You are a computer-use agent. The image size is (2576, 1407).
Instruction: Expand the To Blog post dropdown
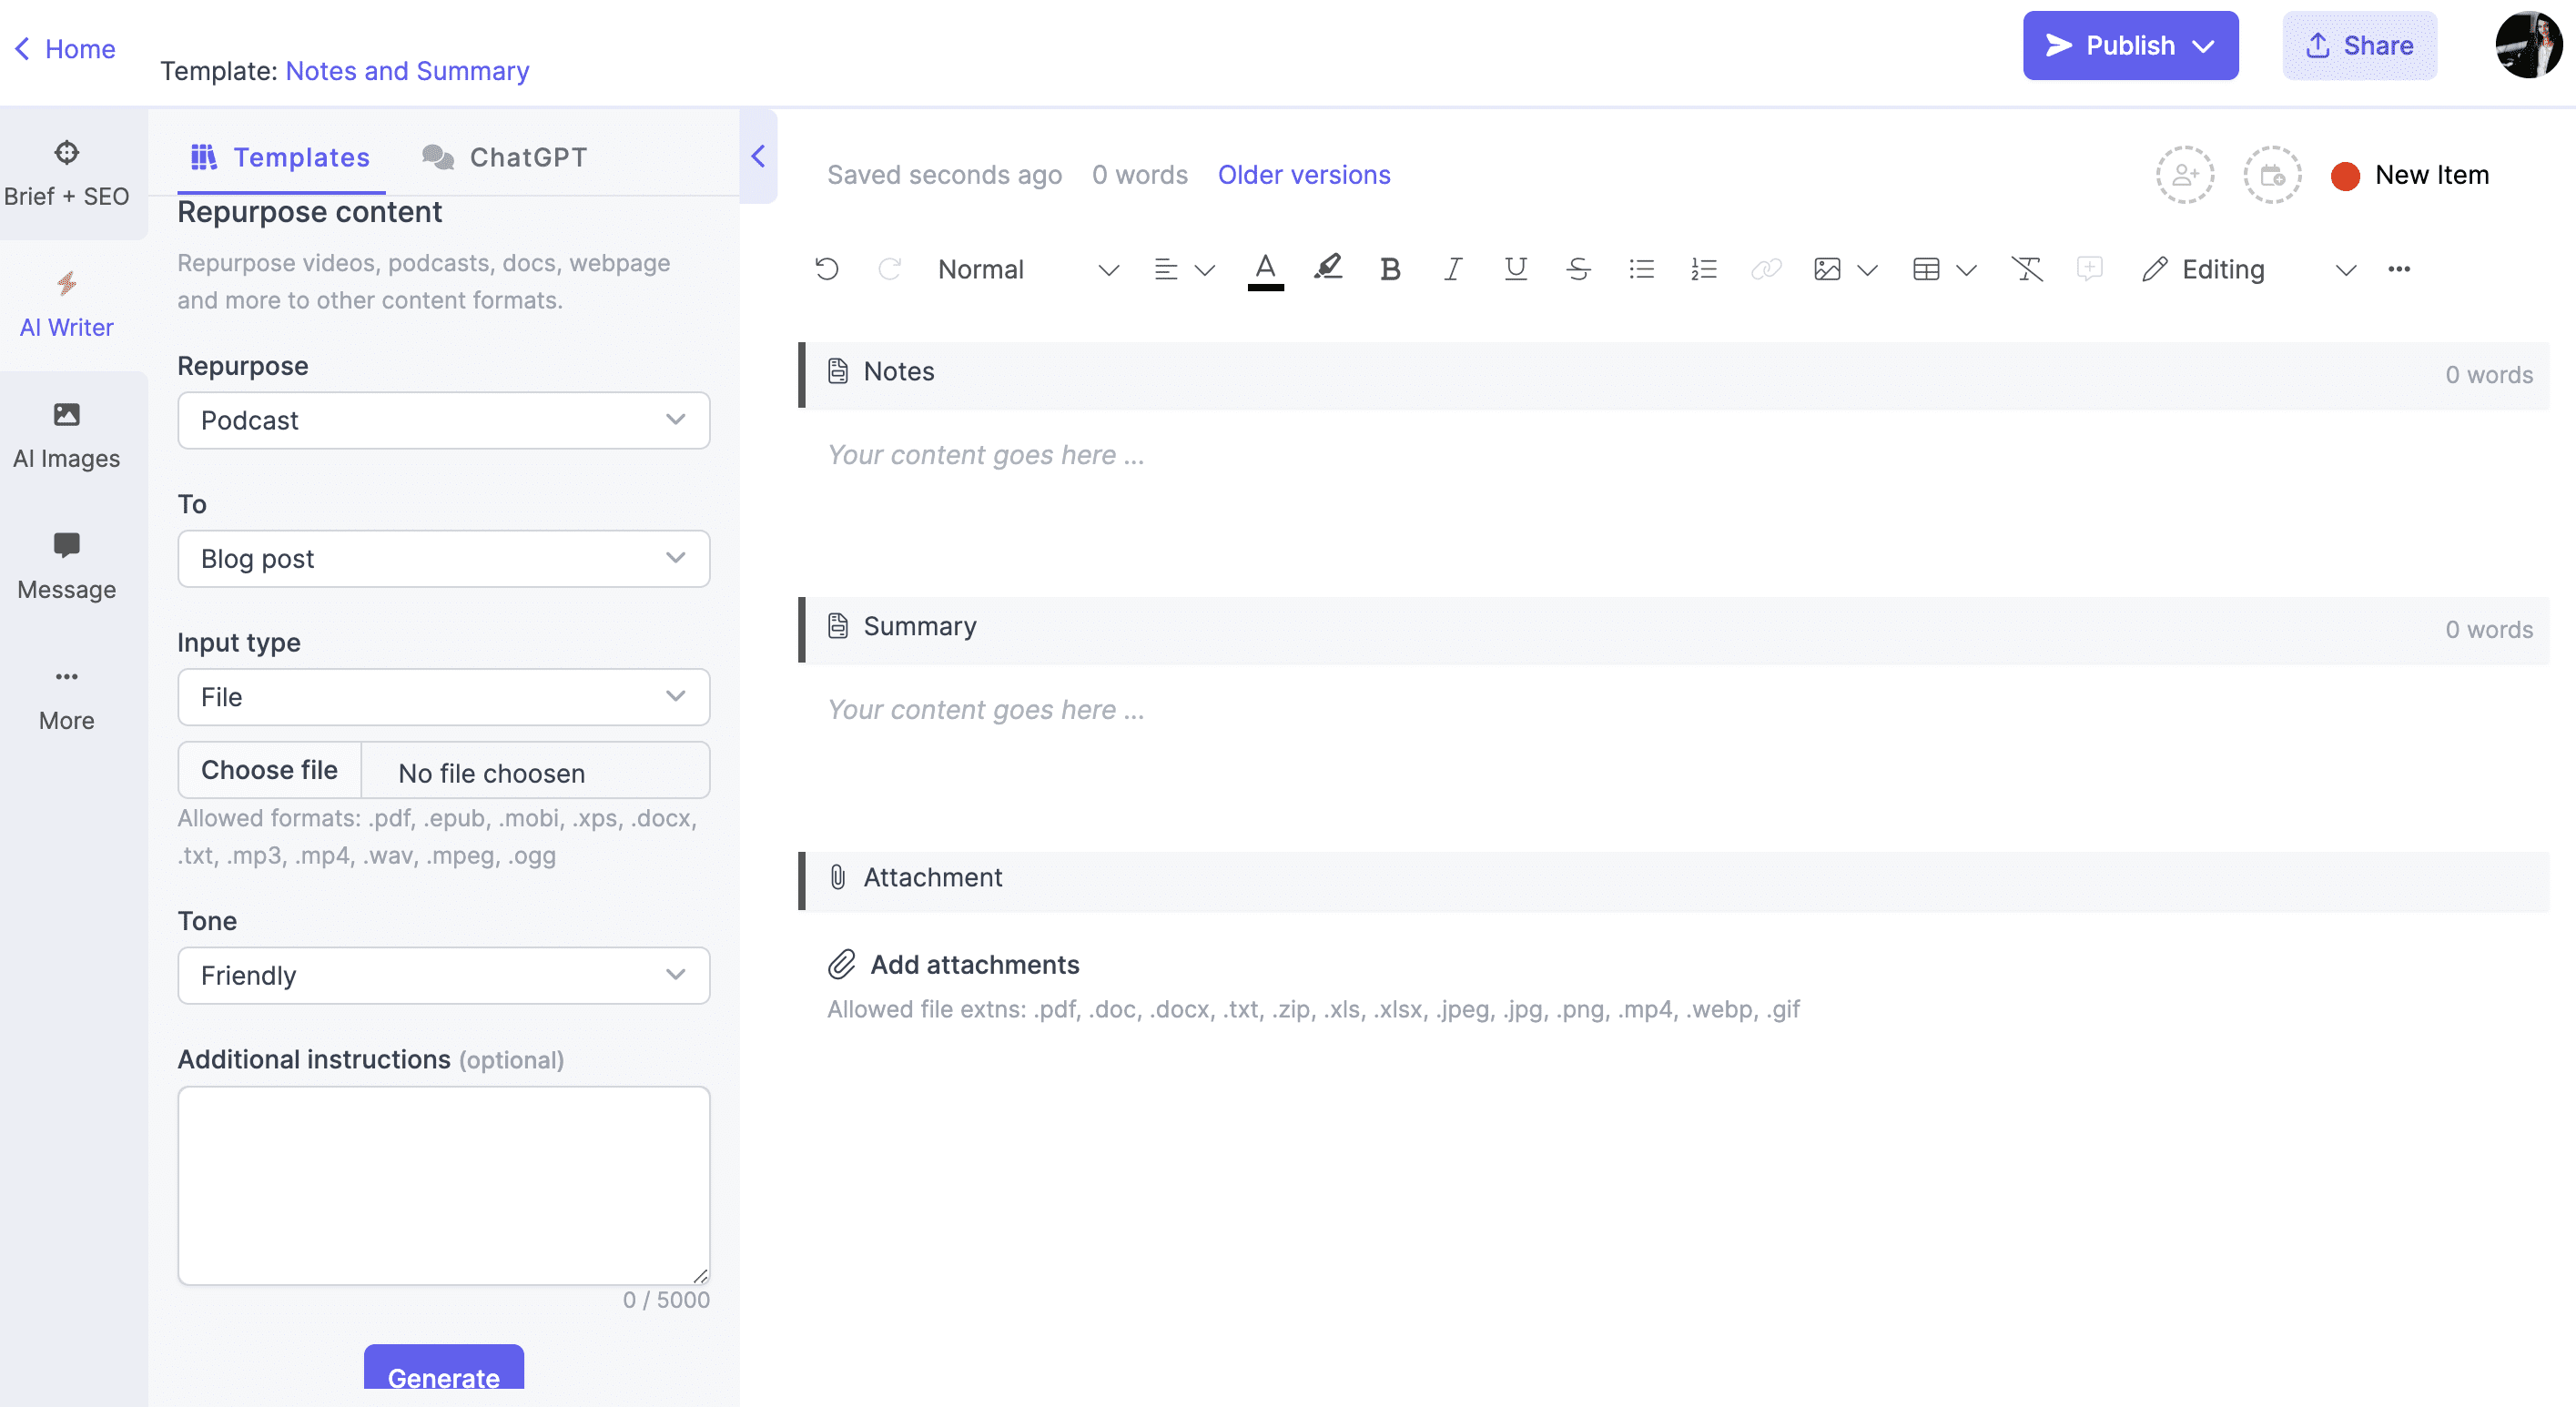[x=443, y=558]
